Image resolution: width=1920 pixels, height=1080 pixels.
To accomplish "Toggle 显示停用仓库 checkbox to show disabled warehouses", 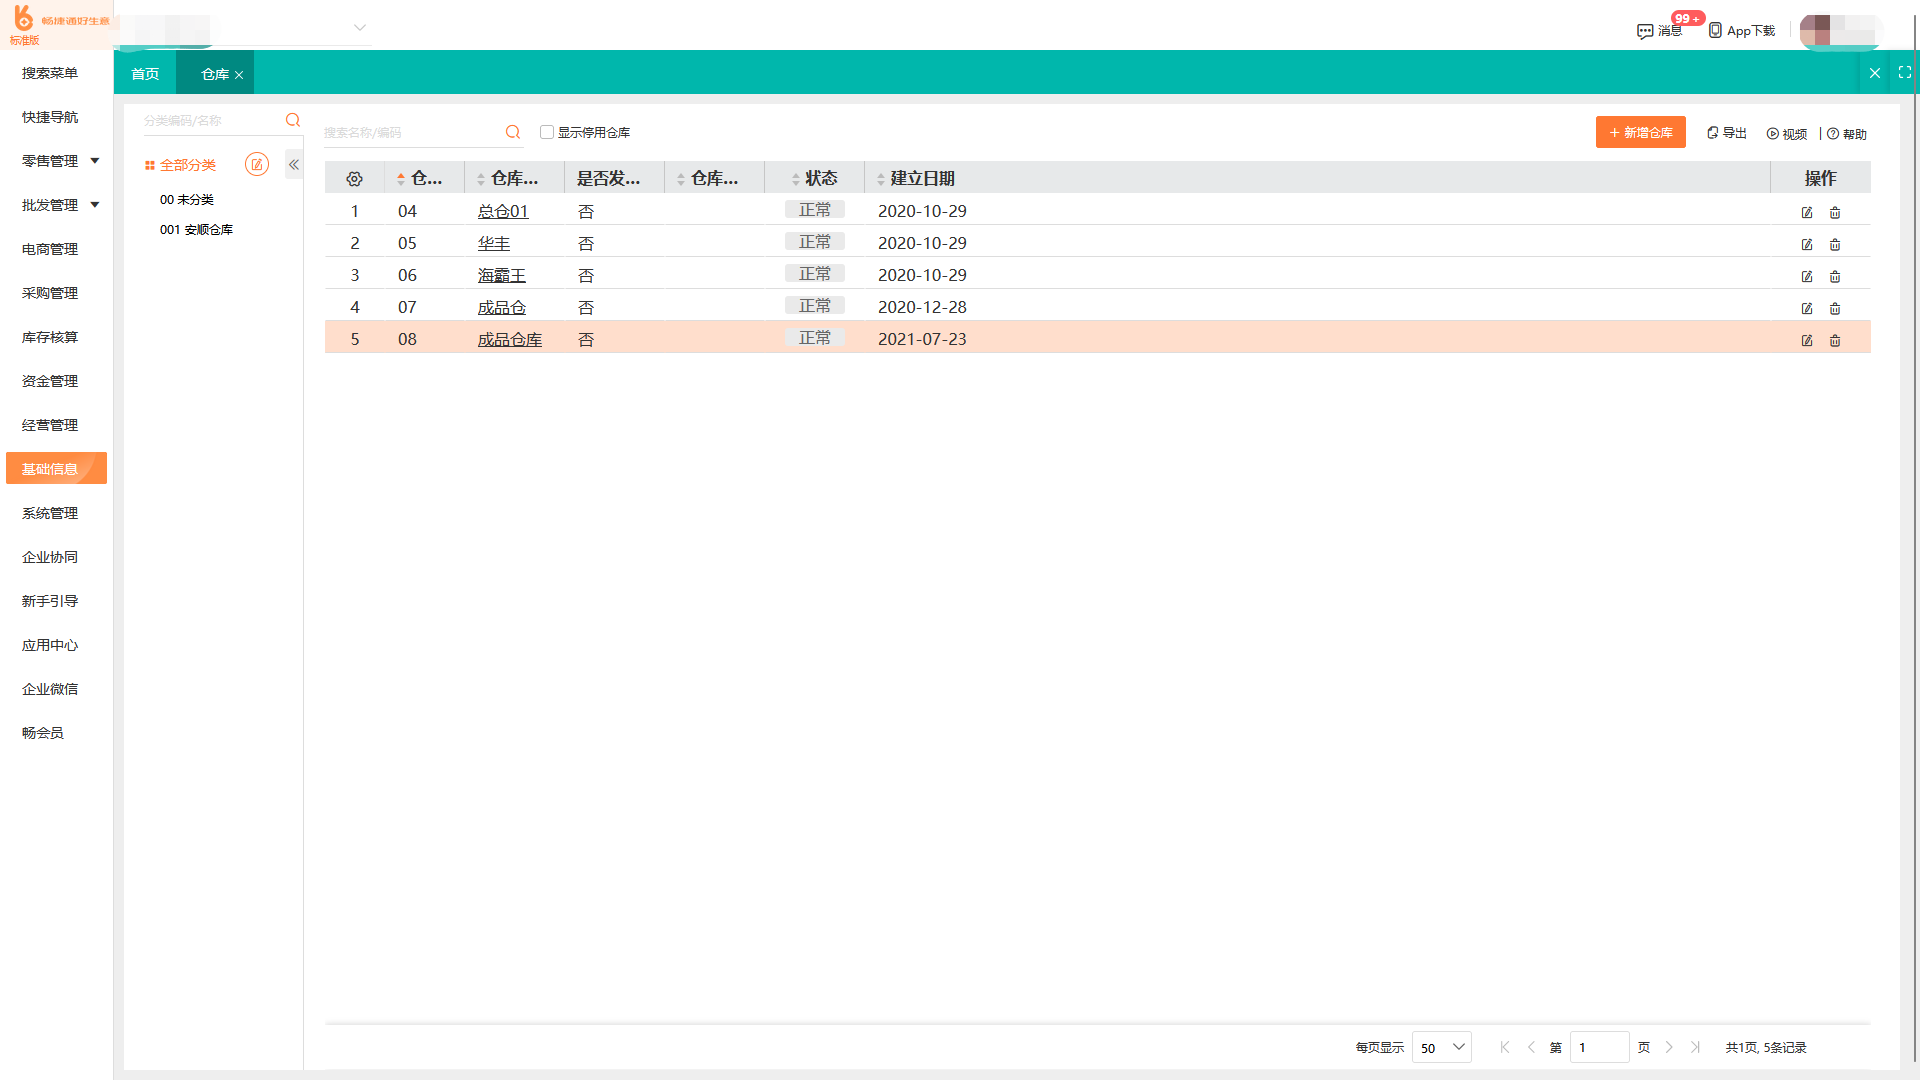I will click(x=549, y=132).
